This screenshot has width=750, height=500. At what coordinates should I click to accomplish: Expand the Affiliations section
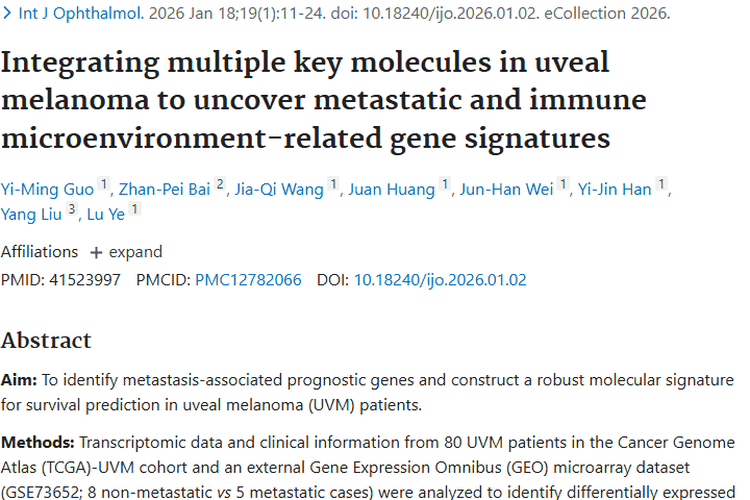click(x=126, y=252)
